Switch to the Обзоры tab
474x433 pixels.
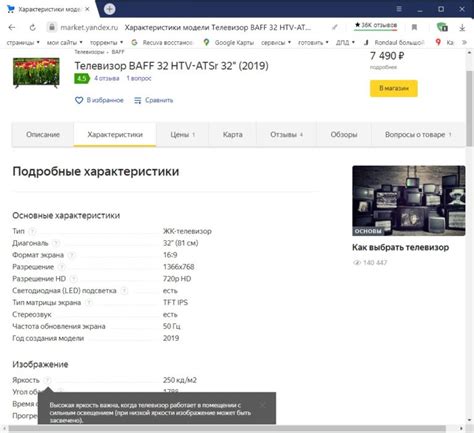(344, 135)
